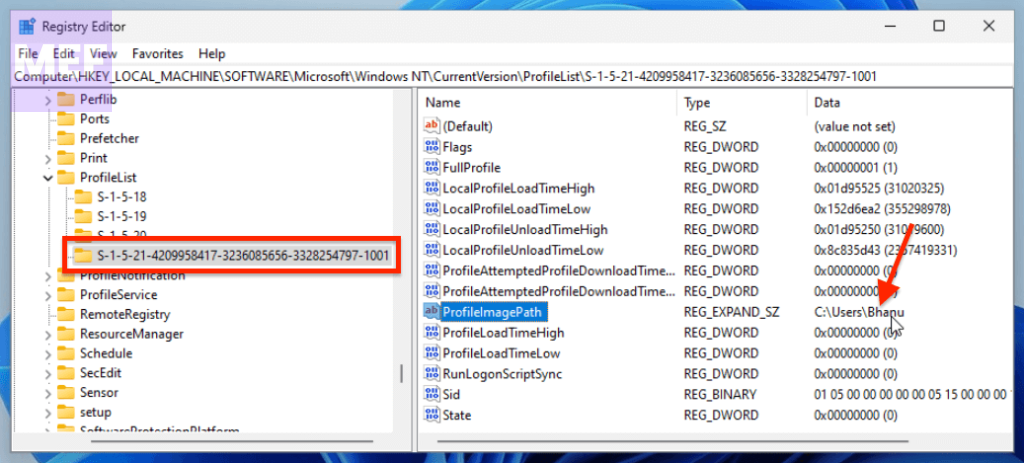Expand the ProfileService key arrow

(x=48, y=295)
